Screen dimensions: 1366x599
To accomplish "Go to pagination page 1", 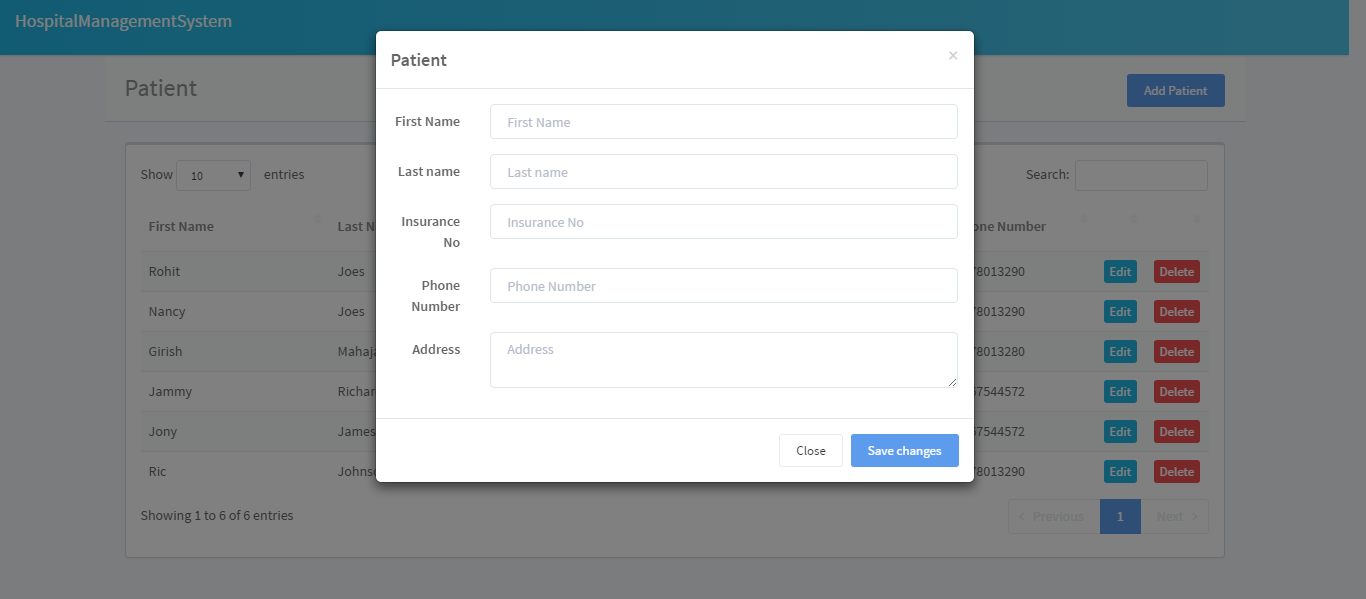I will click(1120, 517).
